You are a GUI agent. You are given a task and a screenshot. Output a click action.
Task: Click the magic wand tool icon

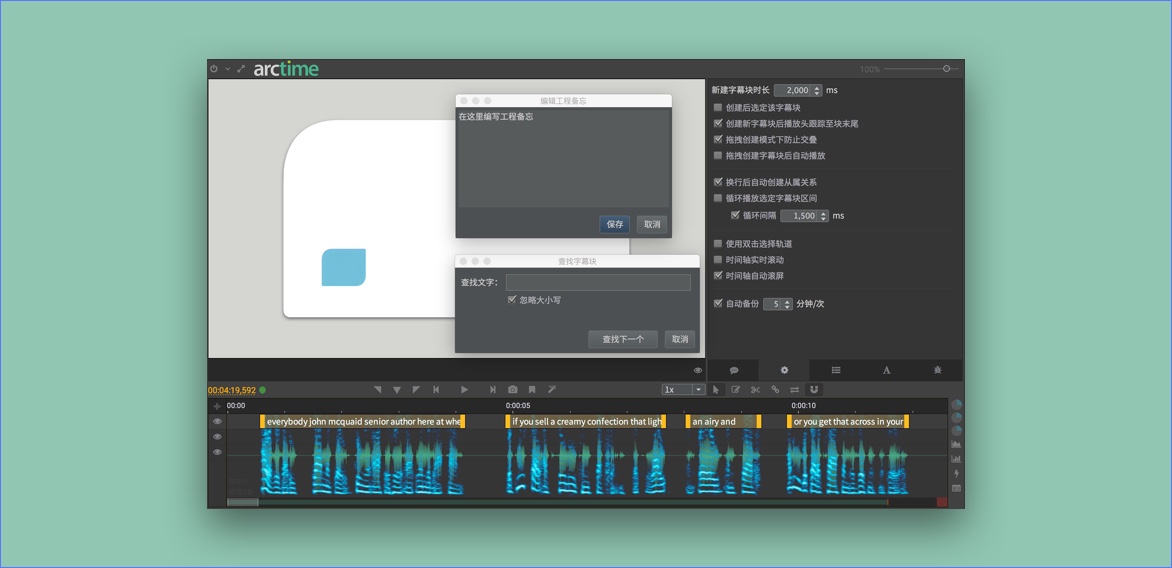551,390
